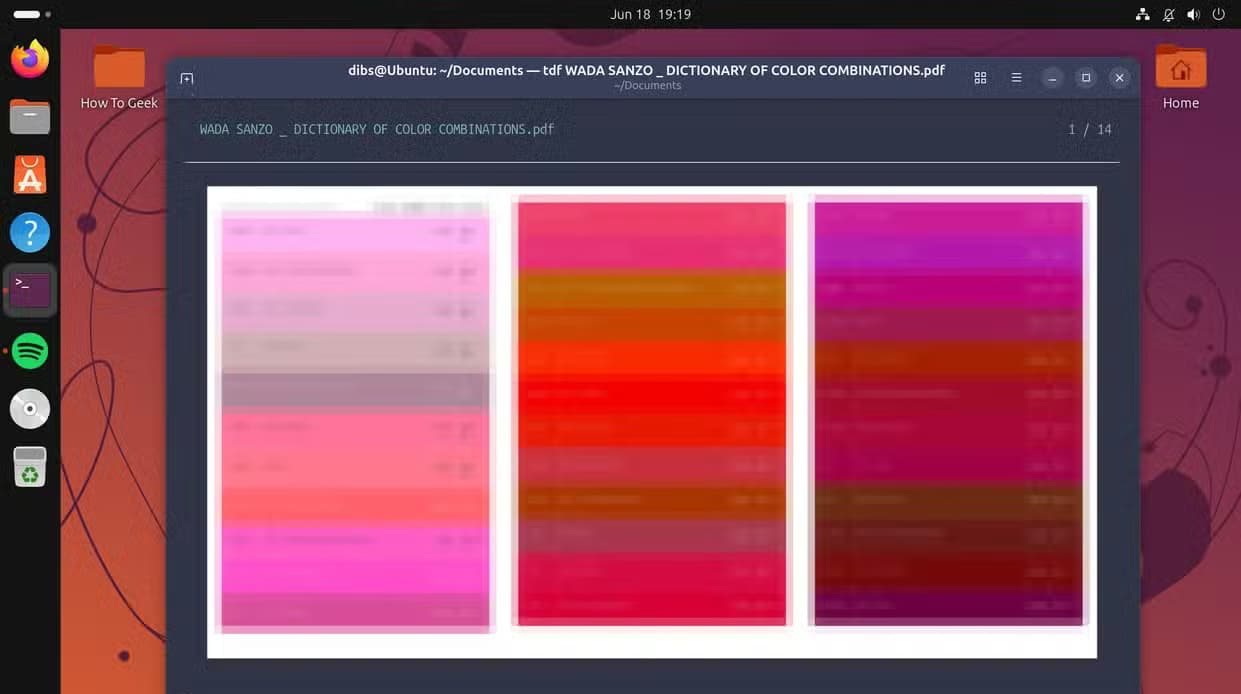The height and width of the screenshot is (694, 1241).
Task: Click the ~/Documents subtitle text
Action: [648, 86]
